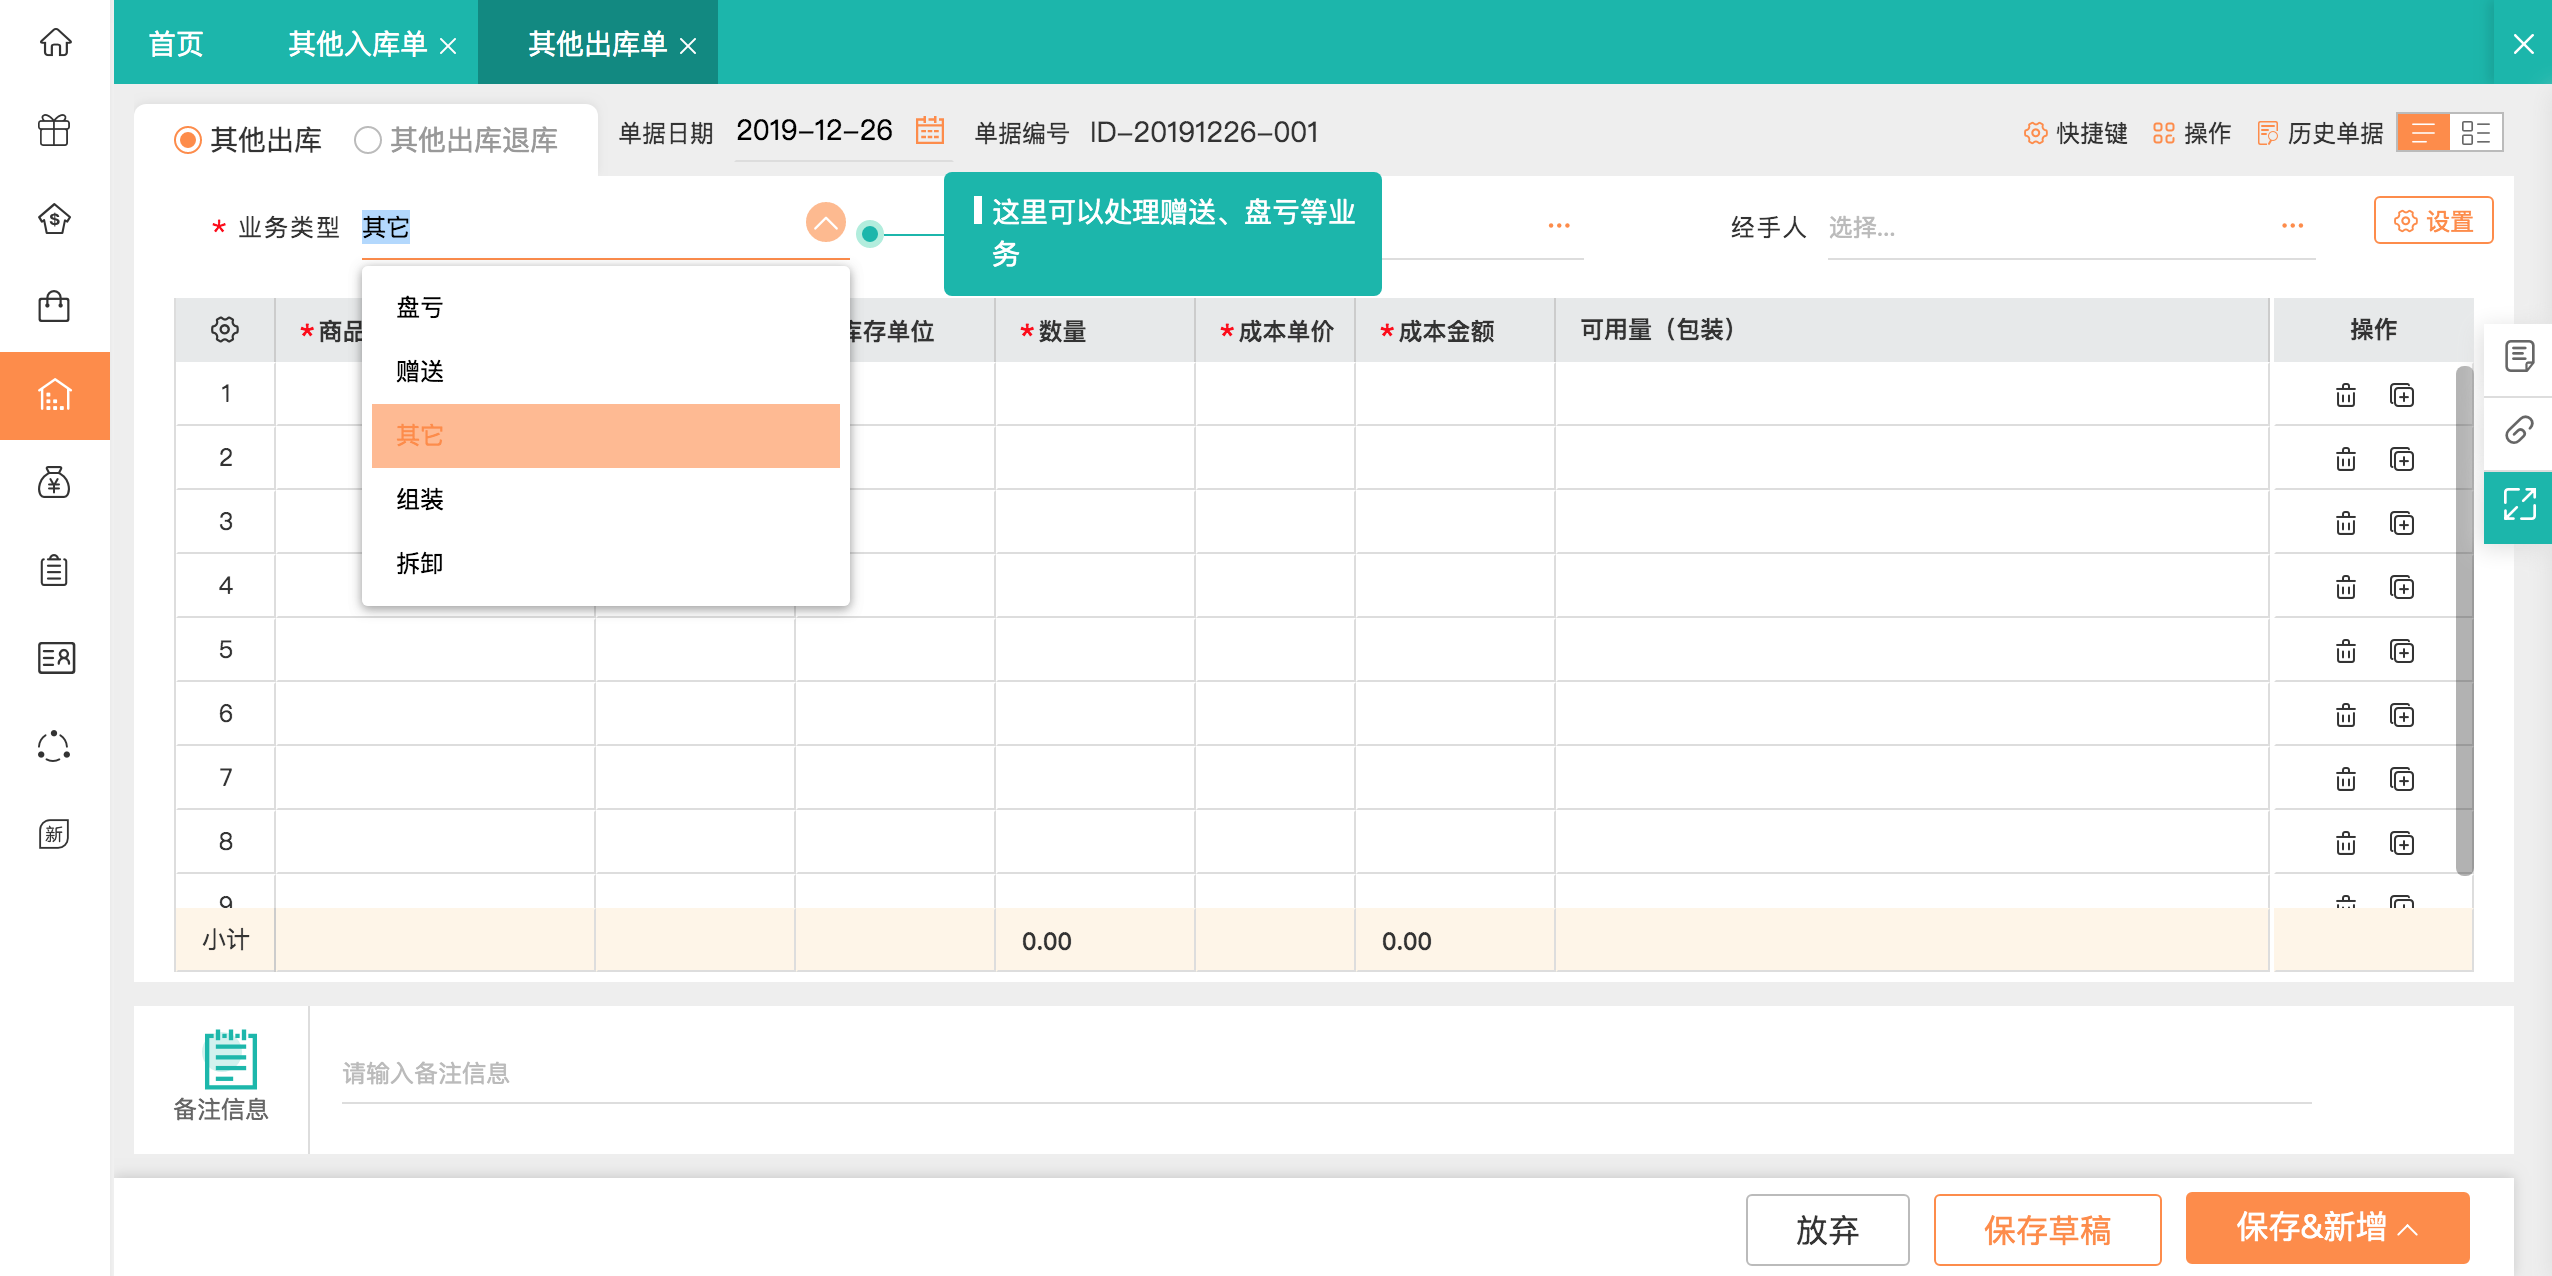Click the settings icon top right
This screenshot has height=1276, width=2552.
2436,225
